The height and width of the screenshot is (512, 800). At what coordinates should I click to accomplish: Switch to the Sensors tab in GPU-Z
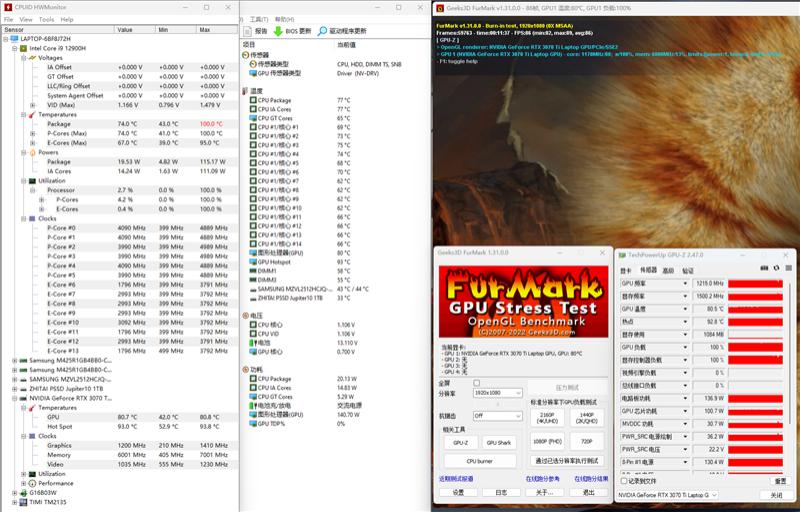[x=648, y=270]
